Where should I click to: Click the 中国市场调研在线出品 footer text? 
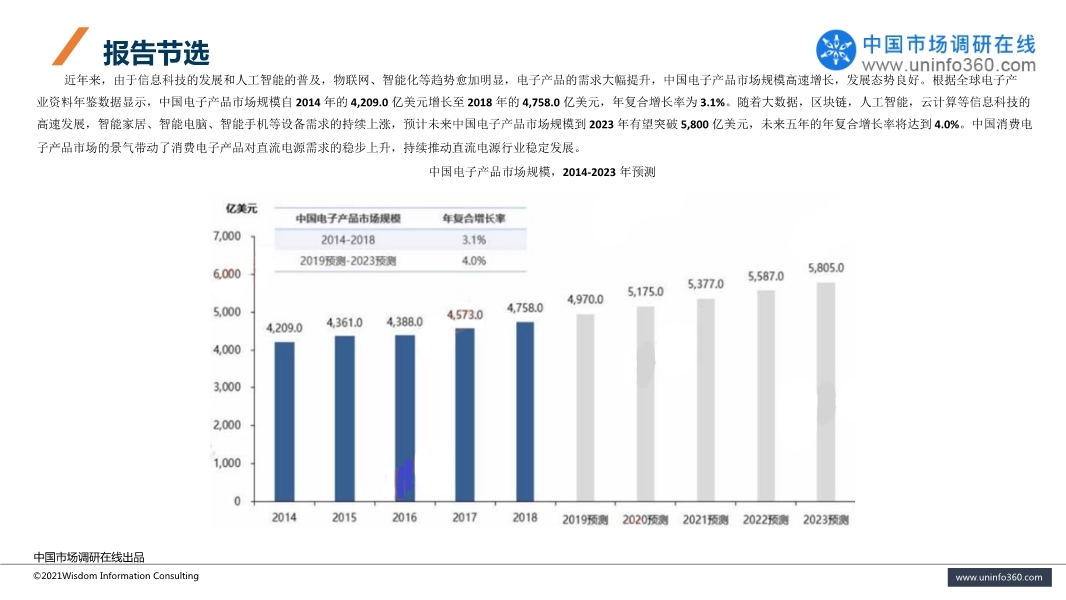coord(96,557)
